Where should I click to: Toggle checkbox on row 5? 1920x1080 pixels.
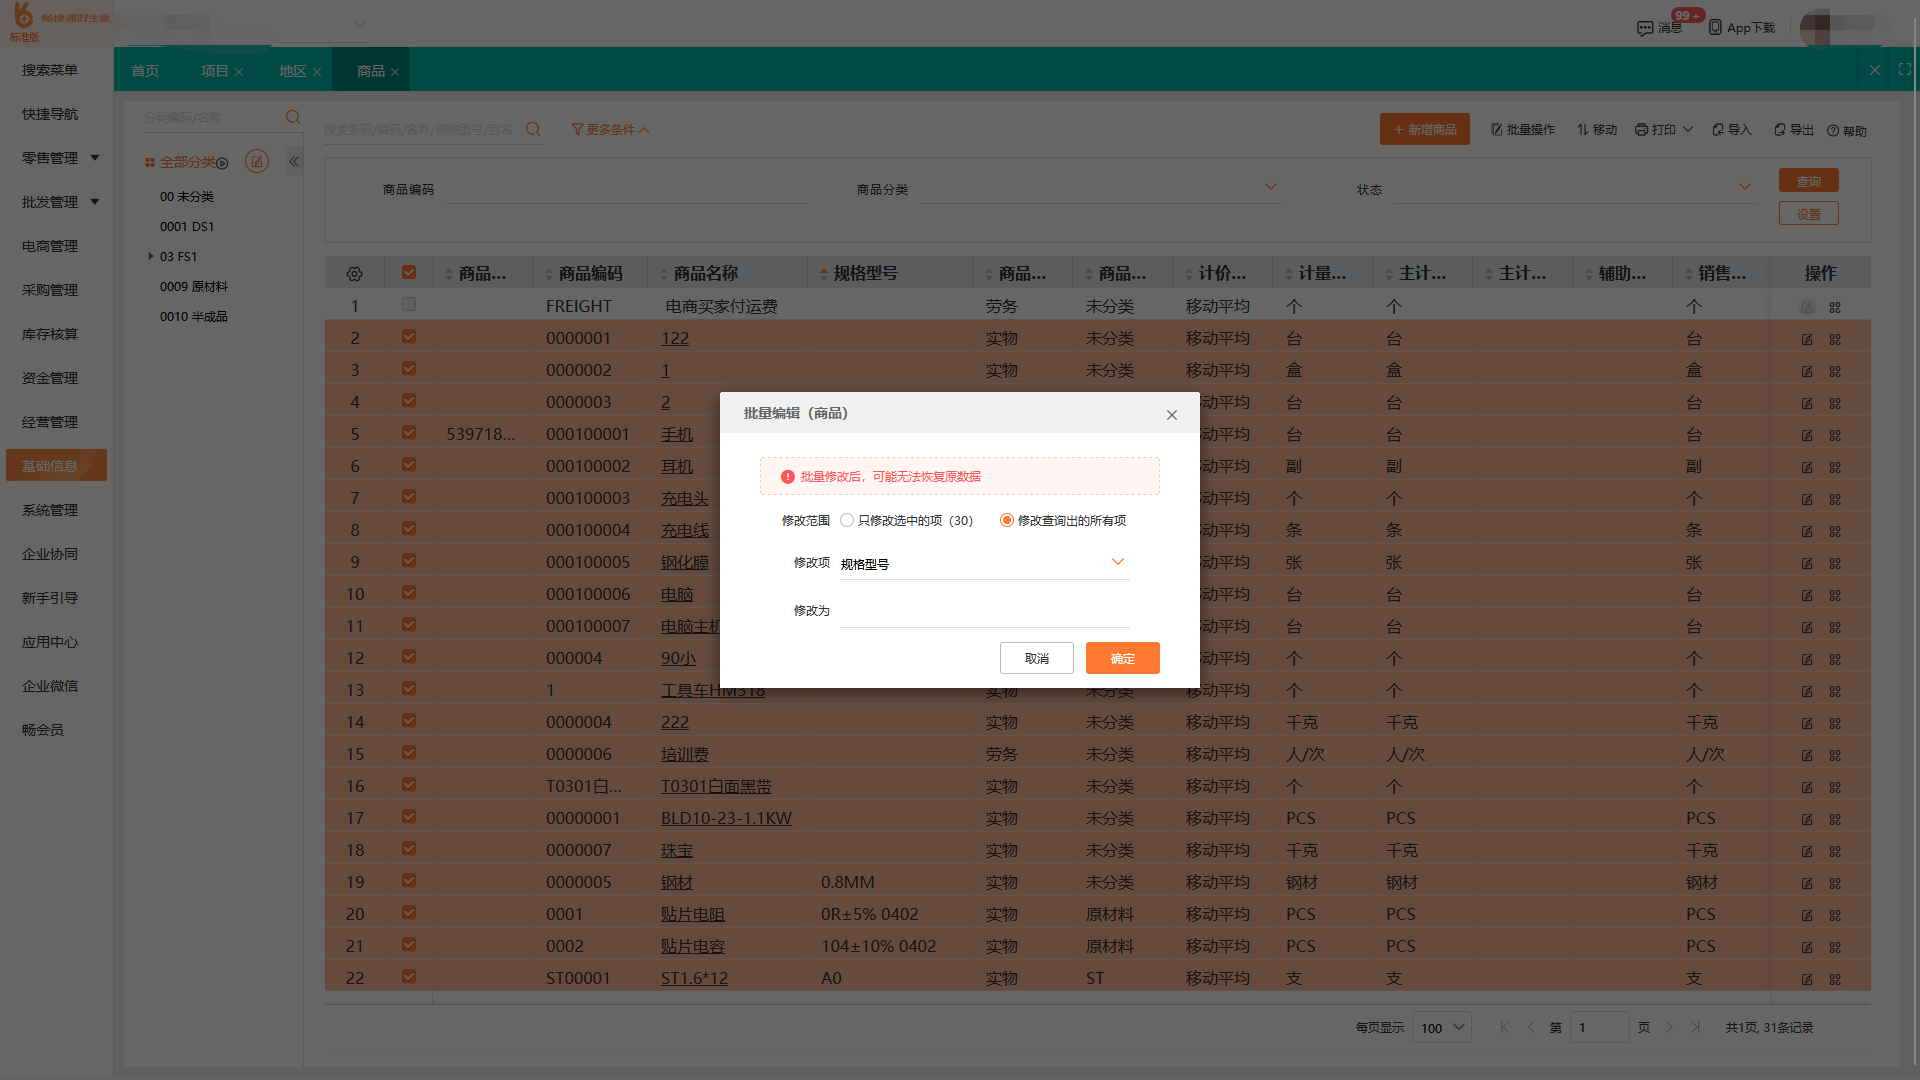(410, 433)
